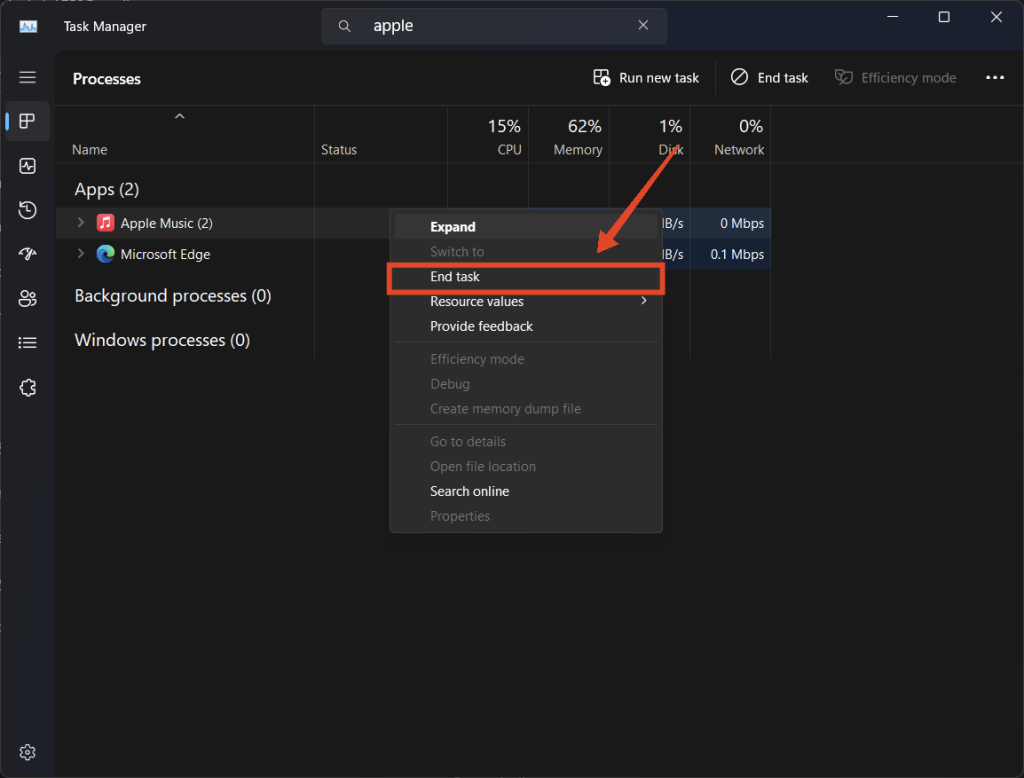This screenshot has height=778, width=1024.
Task: Expand the Apple Music process group
Action: pos(82,223)
